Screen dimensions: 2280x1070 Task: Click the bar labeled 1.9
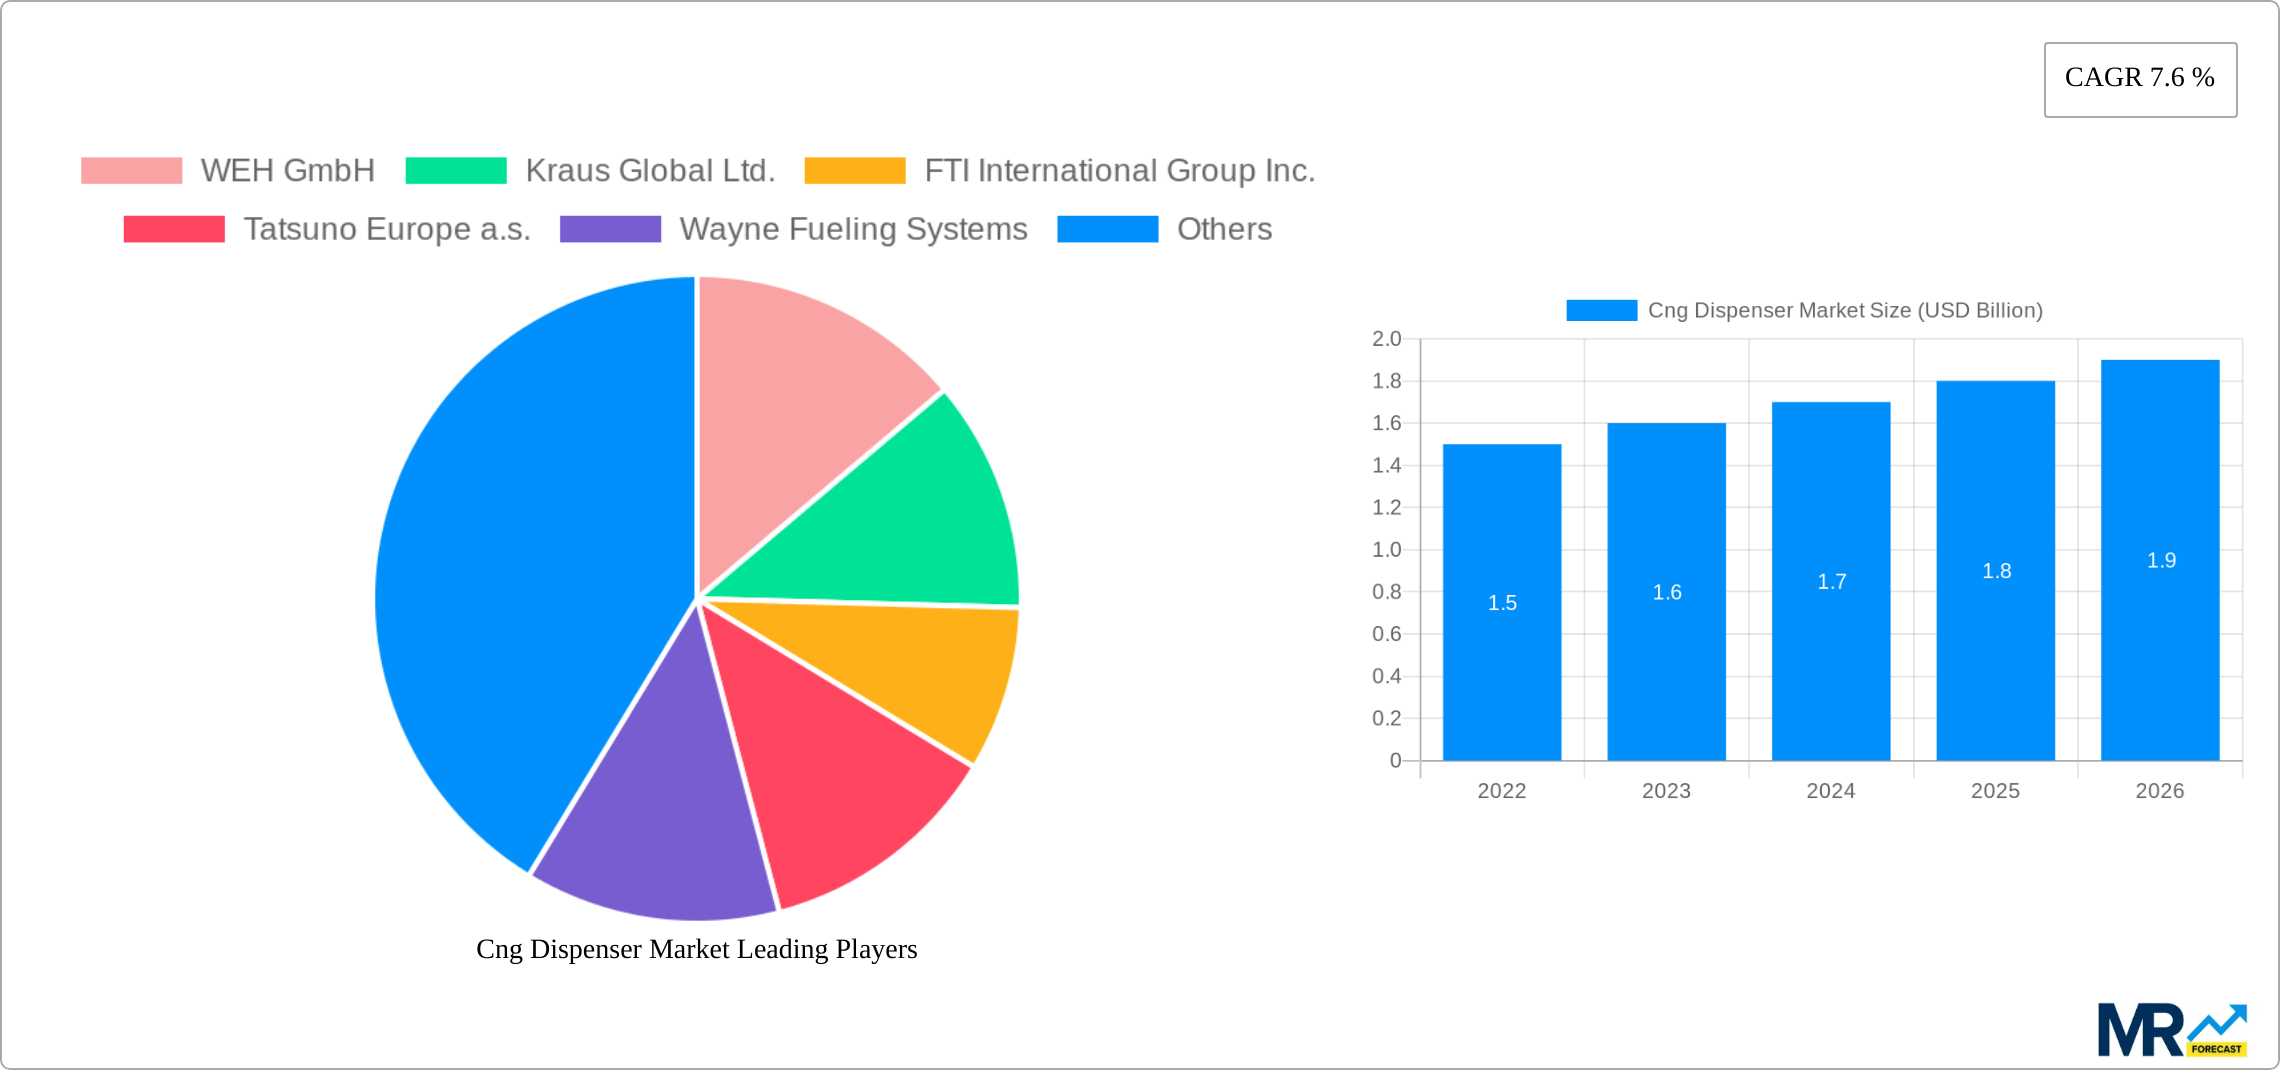click(2161, 560)
